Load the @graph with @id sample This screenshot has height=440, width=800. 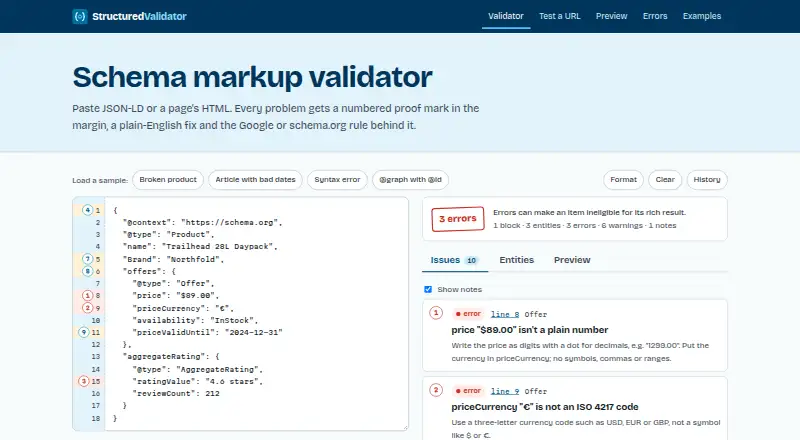click(x=410, y=180)
